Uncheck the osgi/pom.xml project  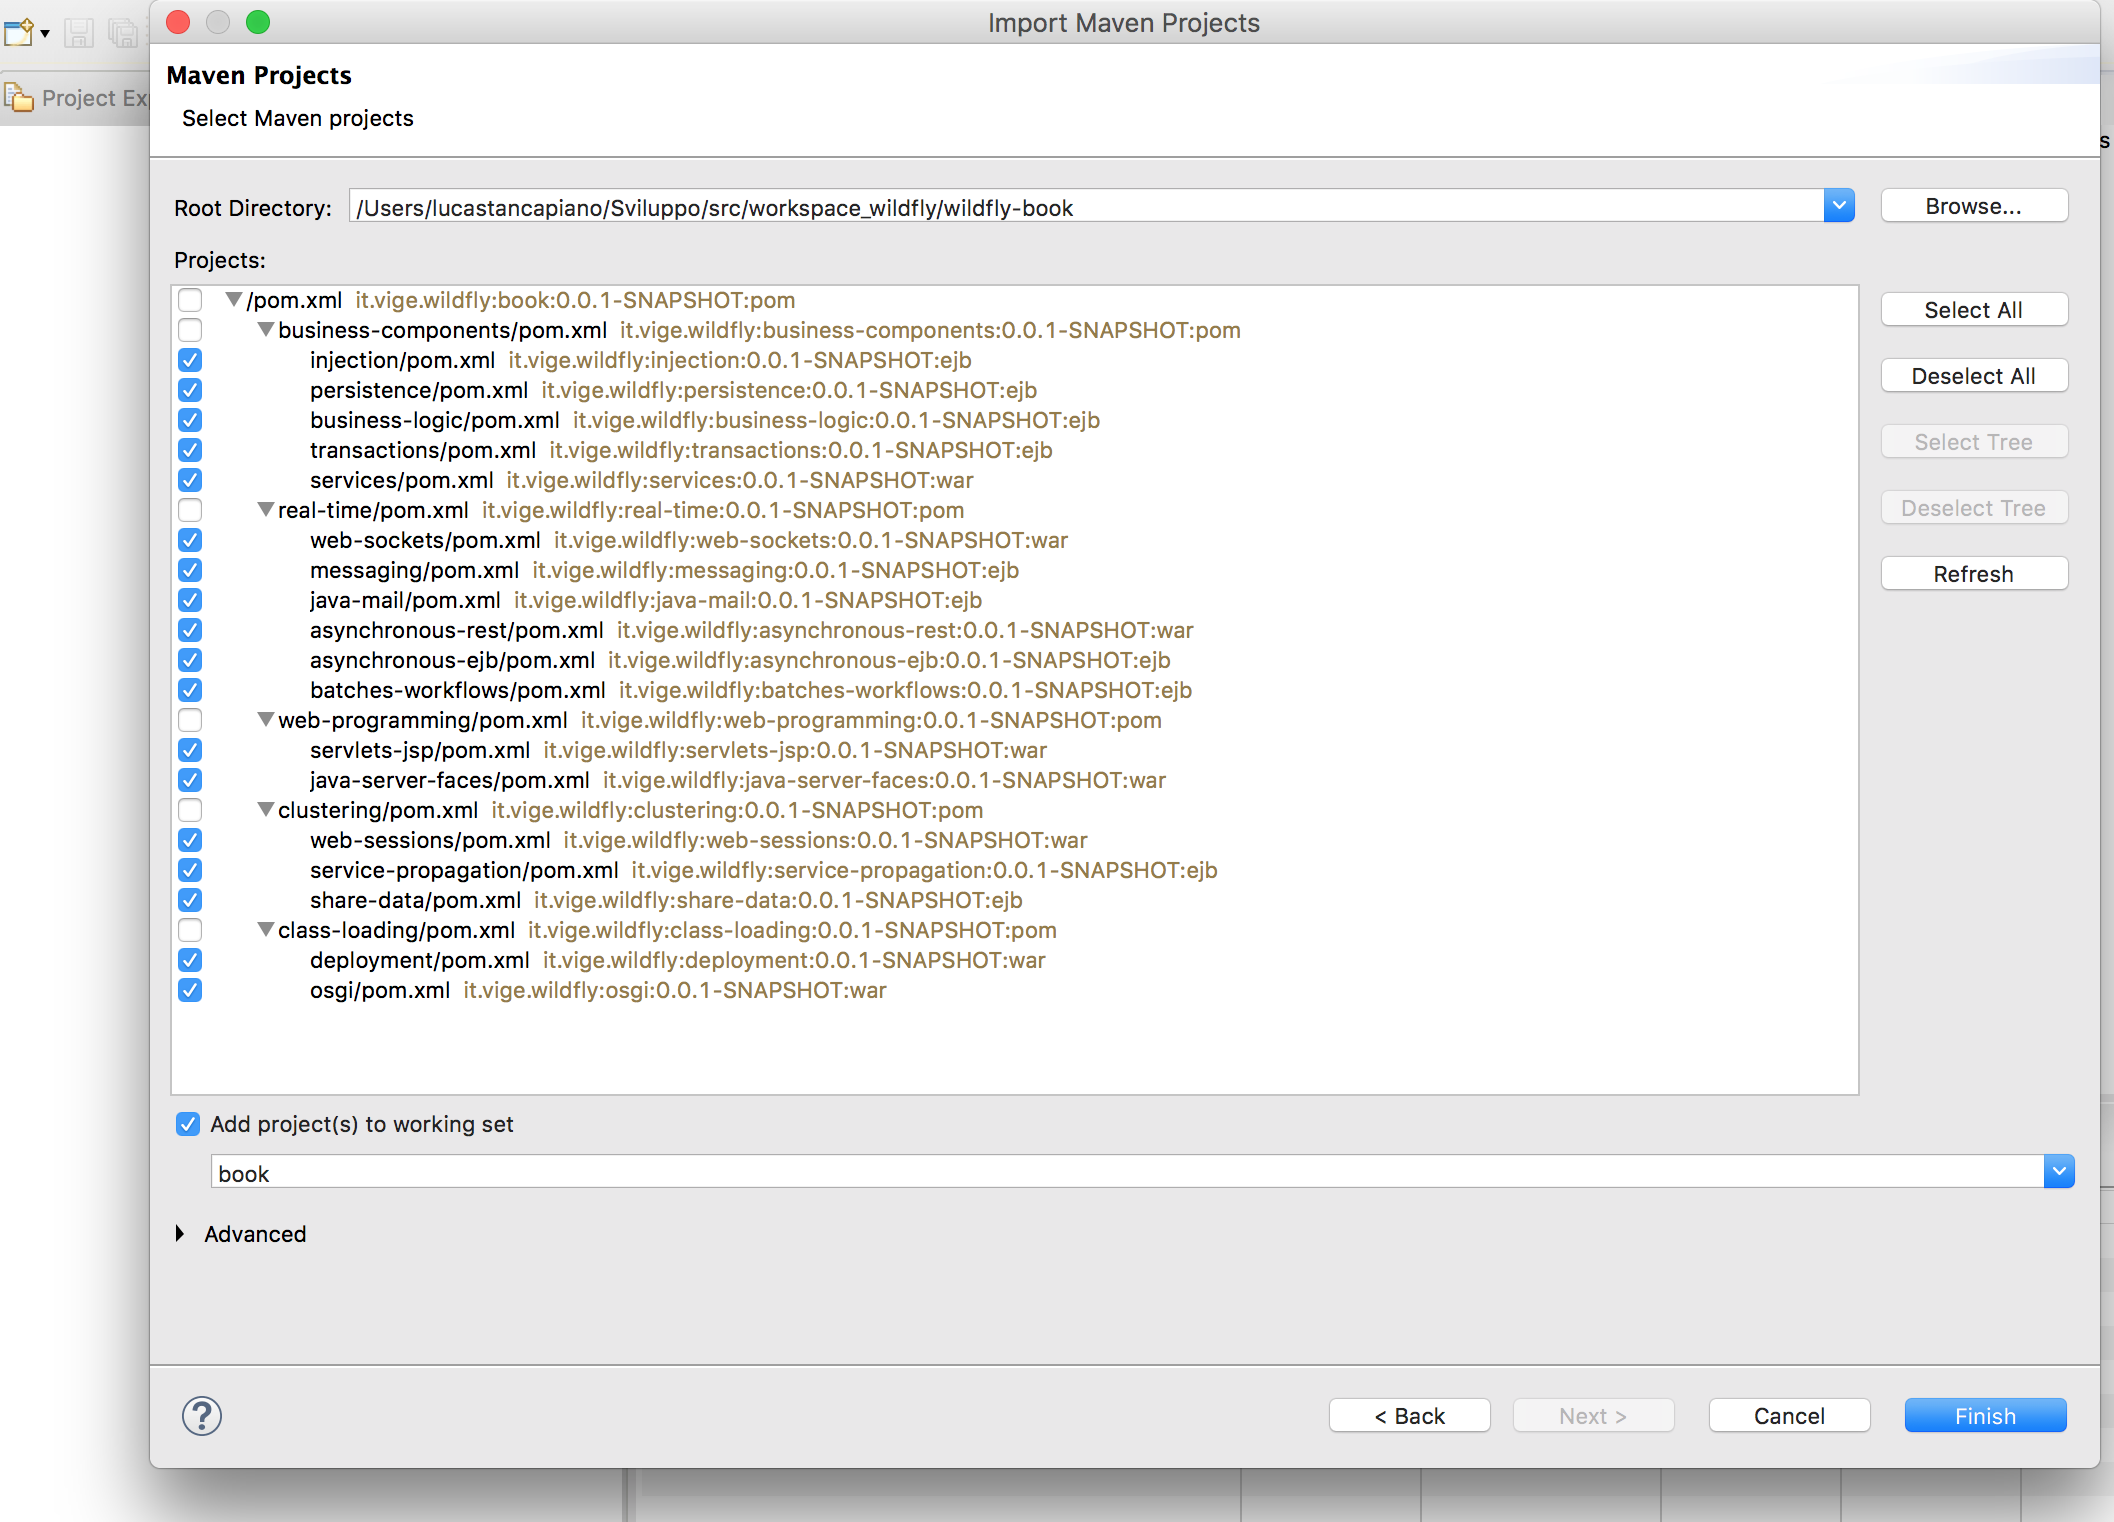click(190, 990)
